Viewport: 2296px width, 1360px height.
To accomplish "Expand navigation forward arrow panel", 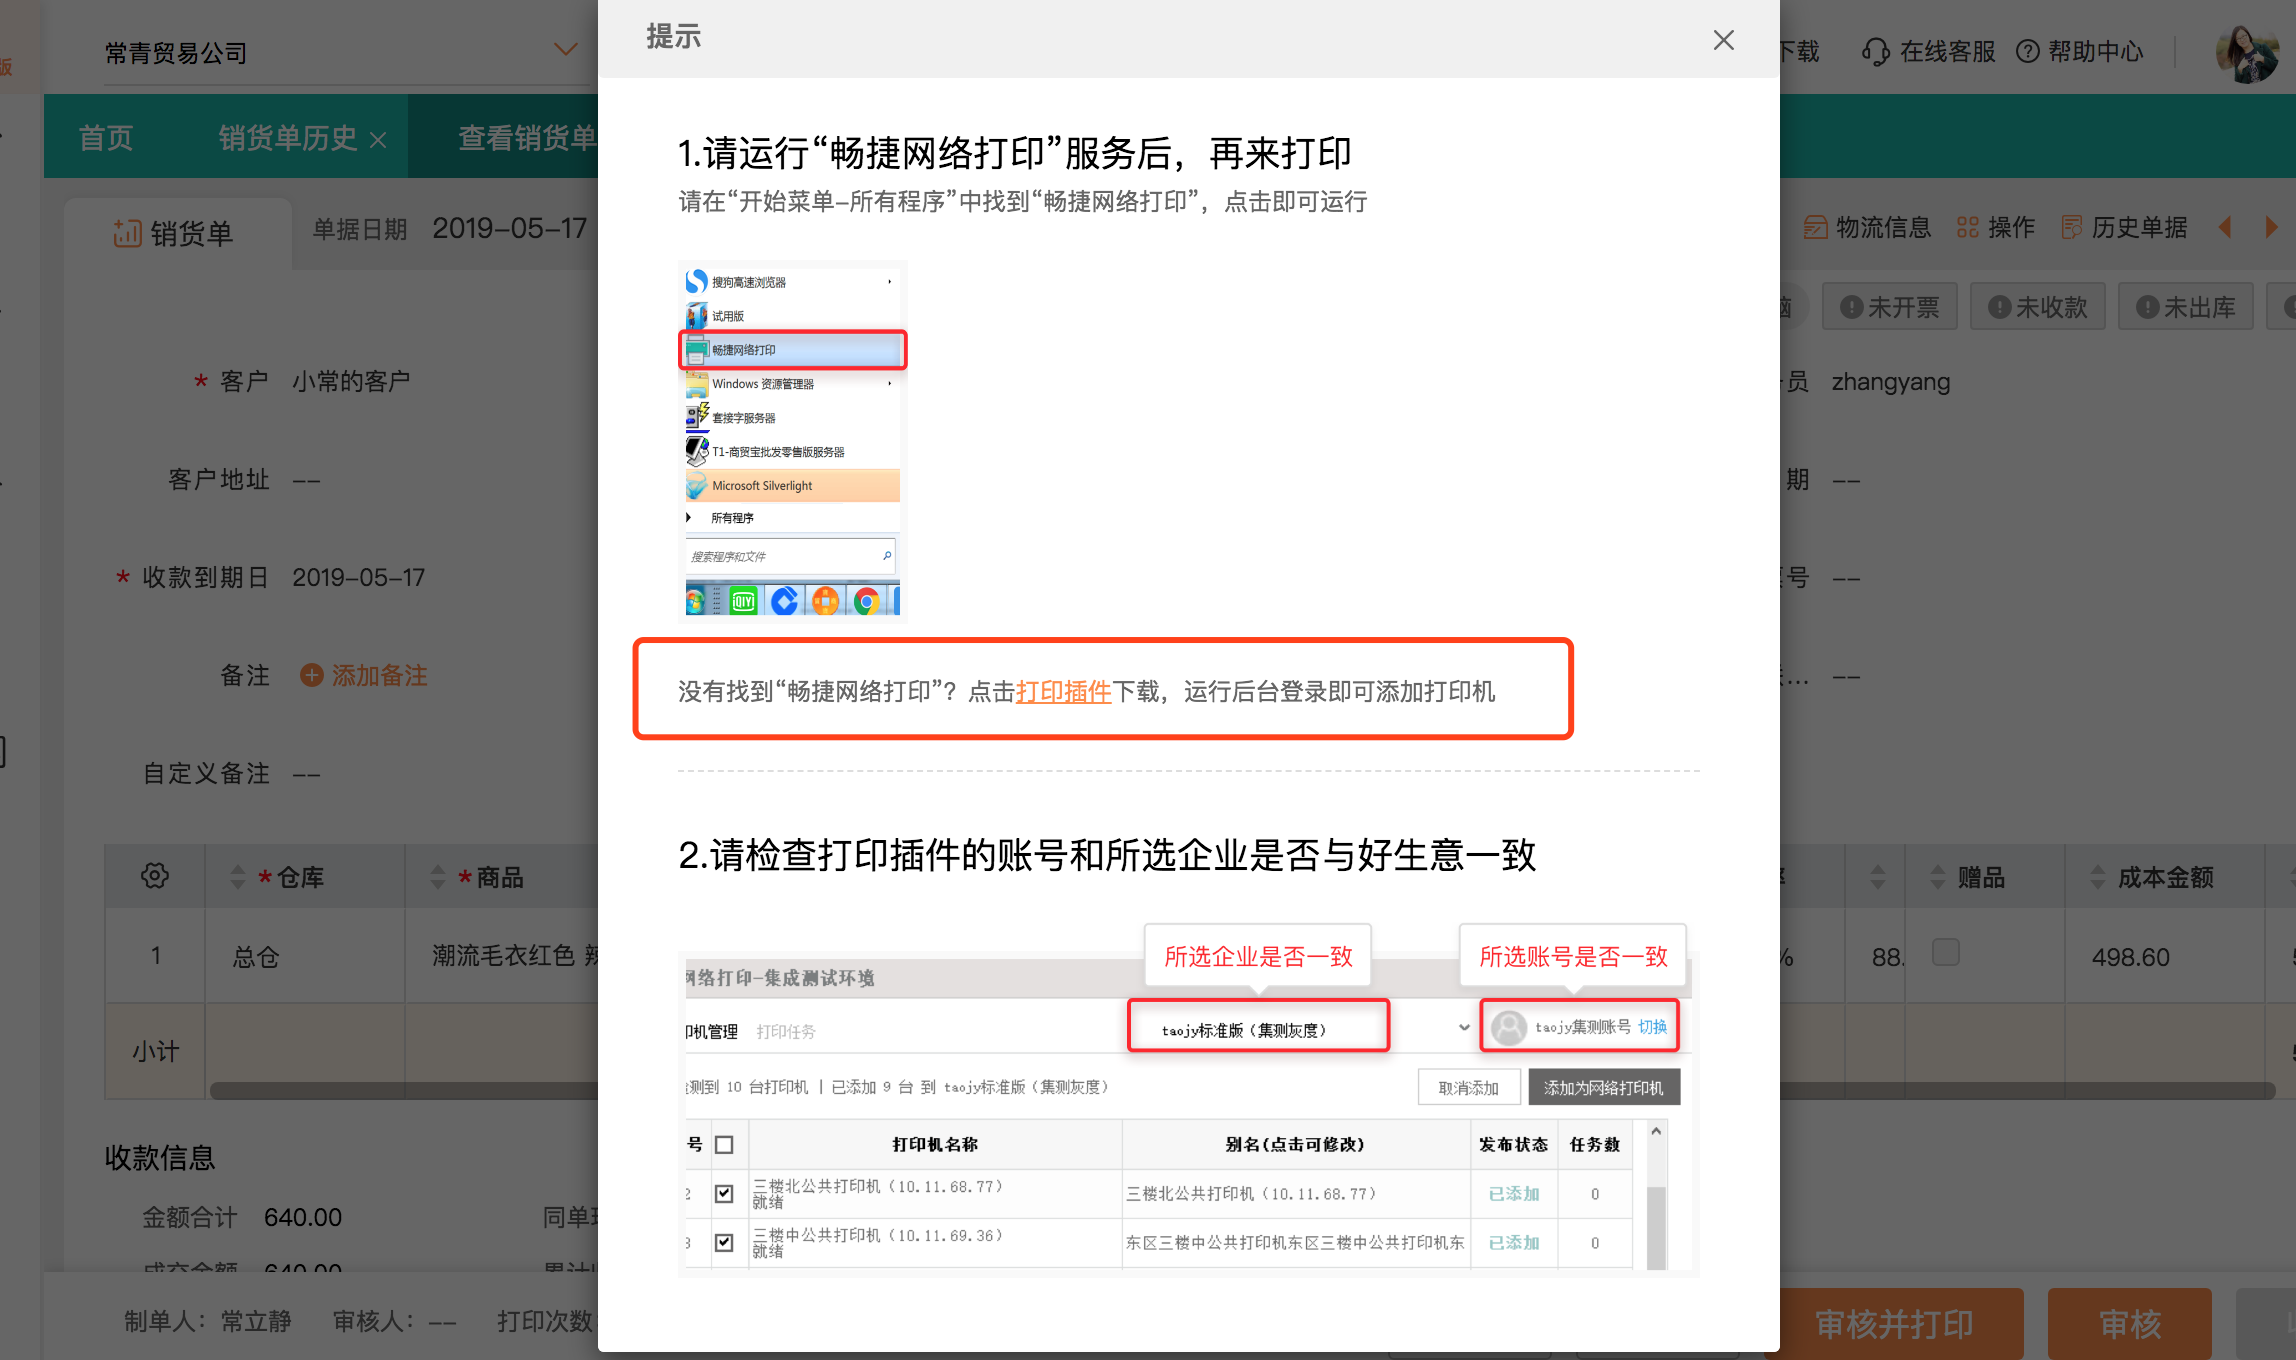I will pos(2267,225).
